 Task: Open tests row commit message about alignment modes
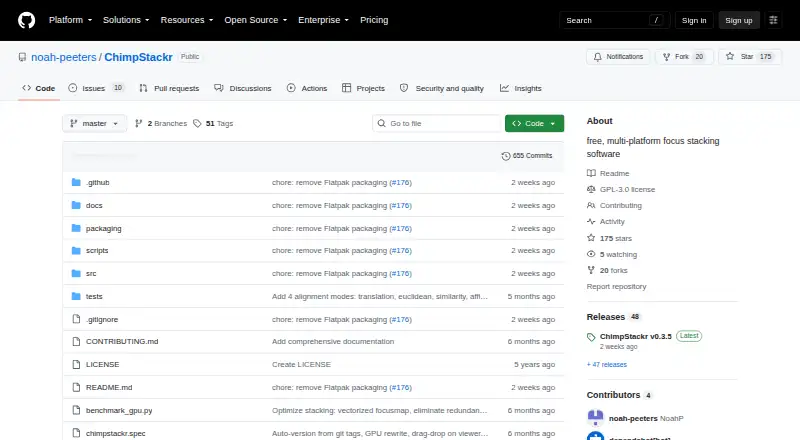[x=380, y=297]
